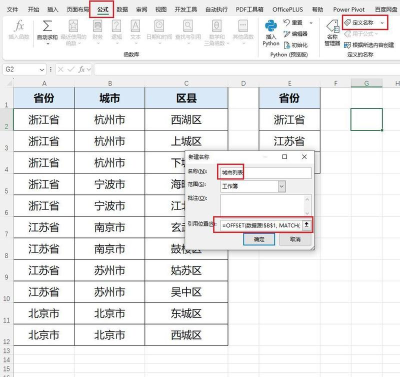
Task: Expand the formula bar fx dropdown chevron
Action: 88,69
